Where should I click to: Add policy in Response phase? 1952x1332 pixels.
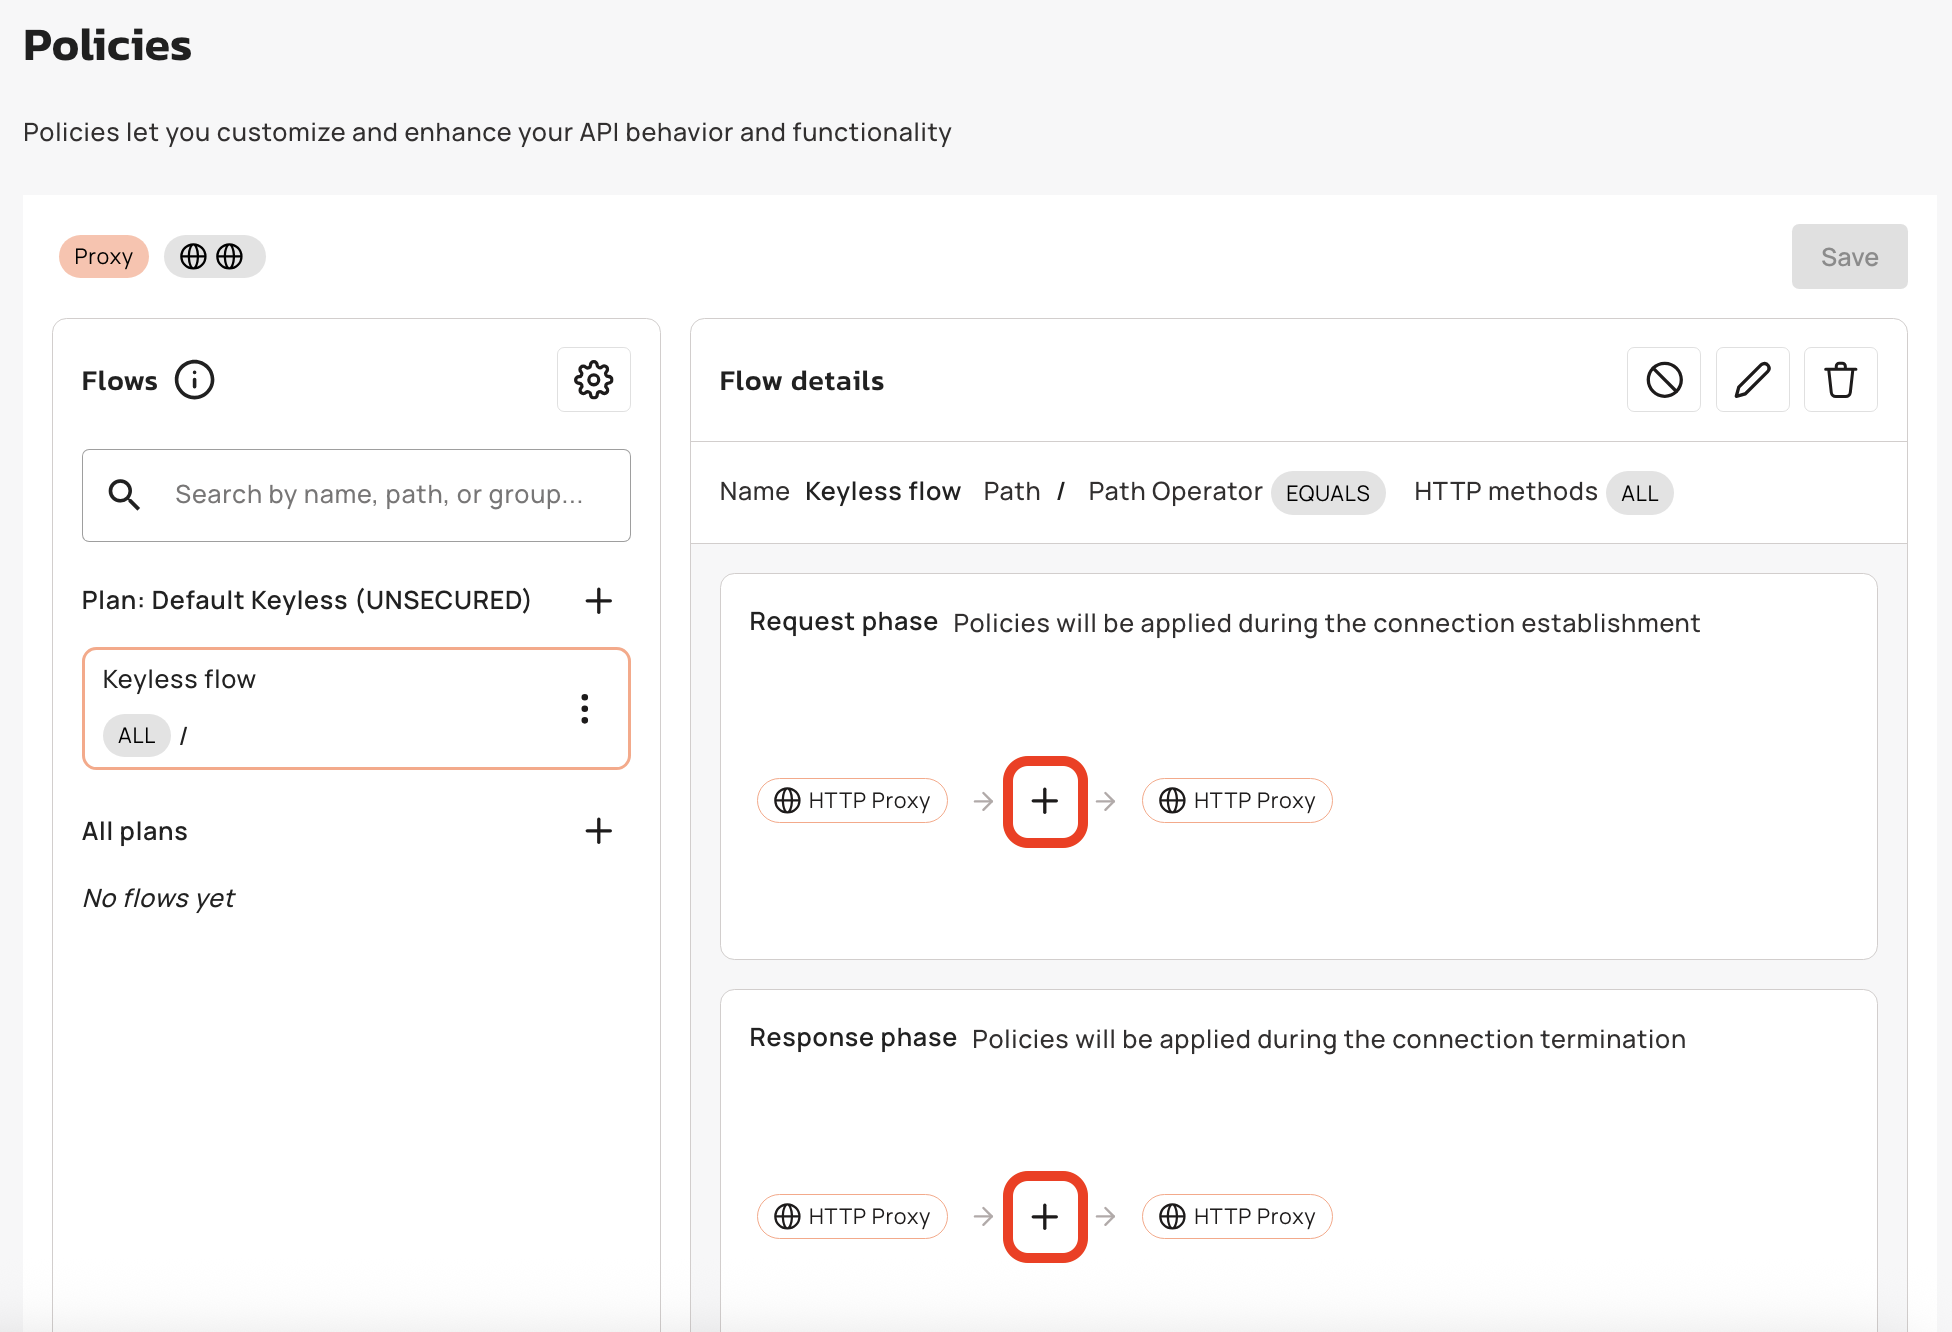(x=1044, y=1216)
